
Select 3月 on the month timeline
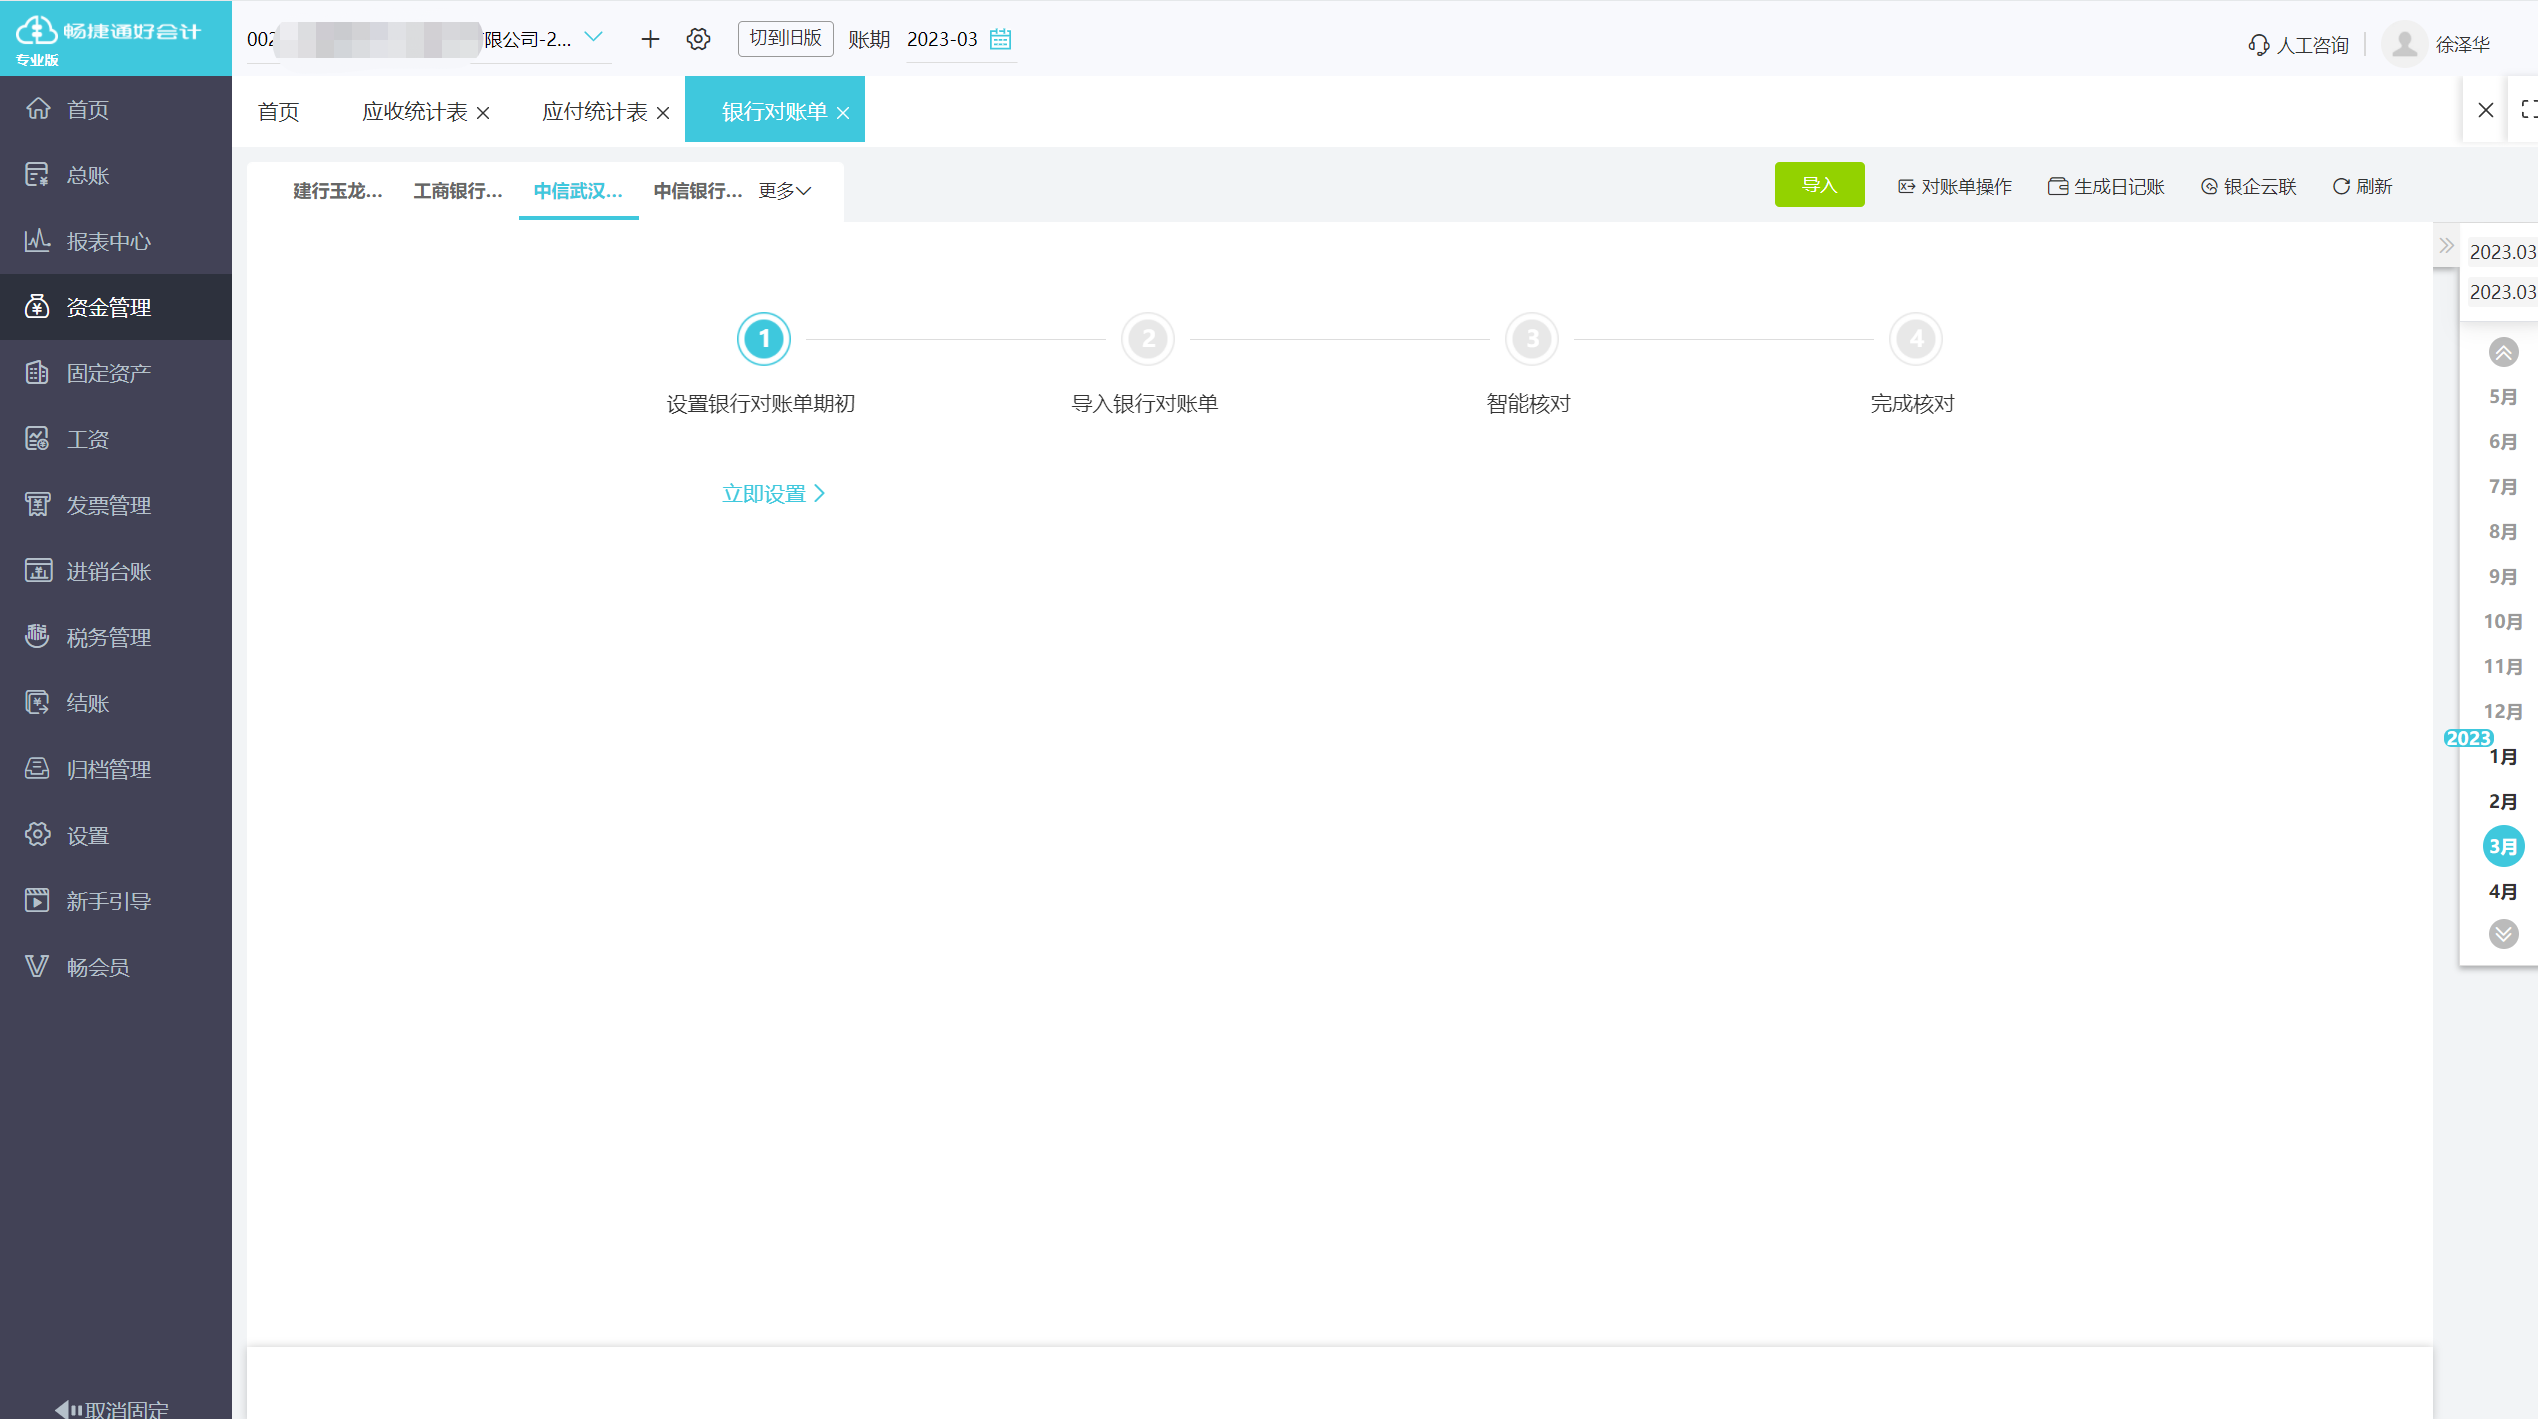pyautogui.click(x=2501, y=845)
